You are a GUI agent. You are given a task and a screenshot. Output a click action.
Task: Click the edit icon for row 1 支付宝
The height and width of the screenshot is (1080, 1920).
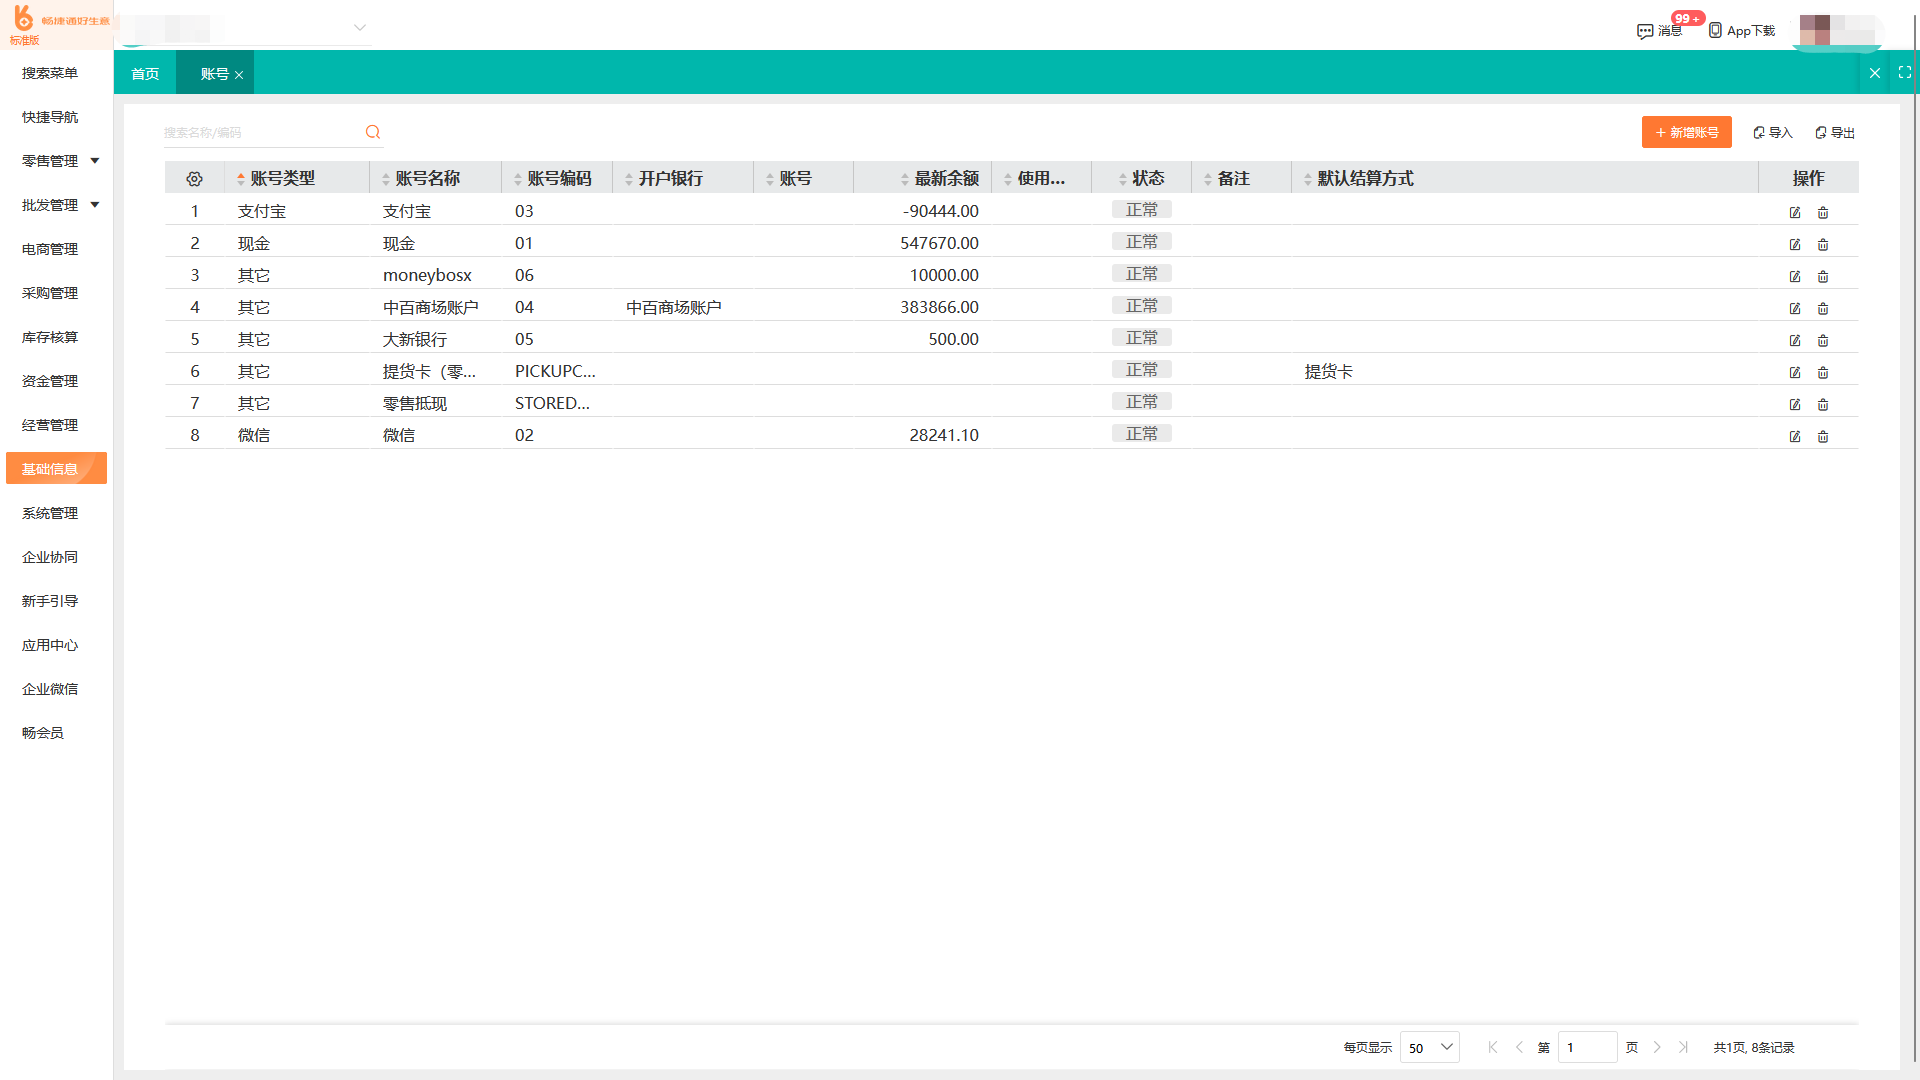coord(1796,212)
